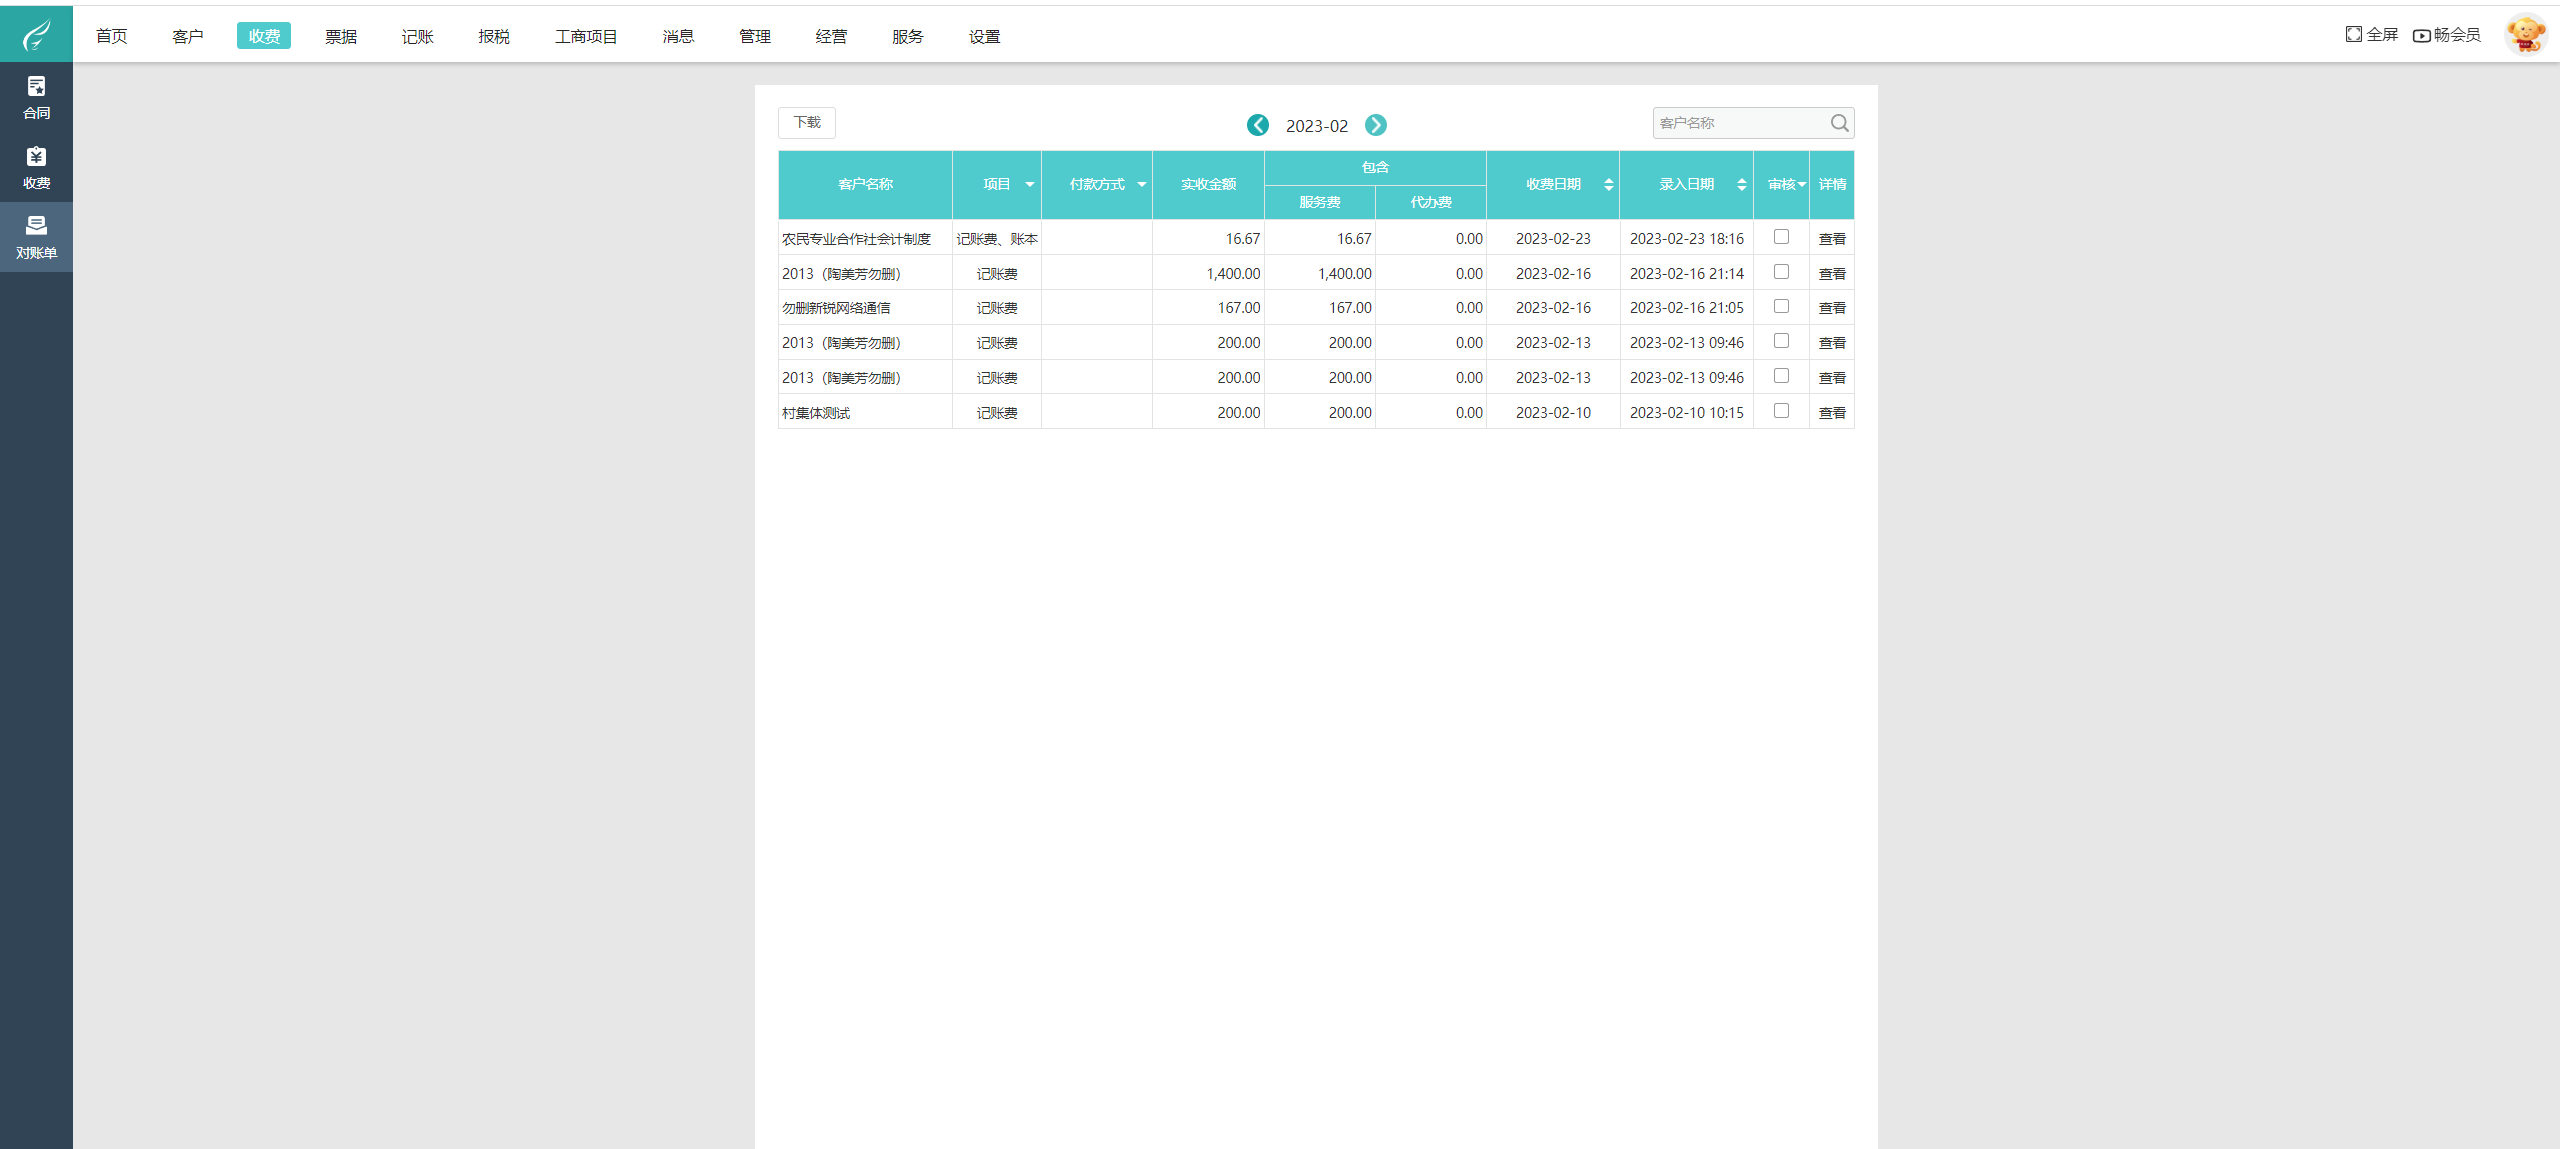Click the app logo icon top left

34,33
